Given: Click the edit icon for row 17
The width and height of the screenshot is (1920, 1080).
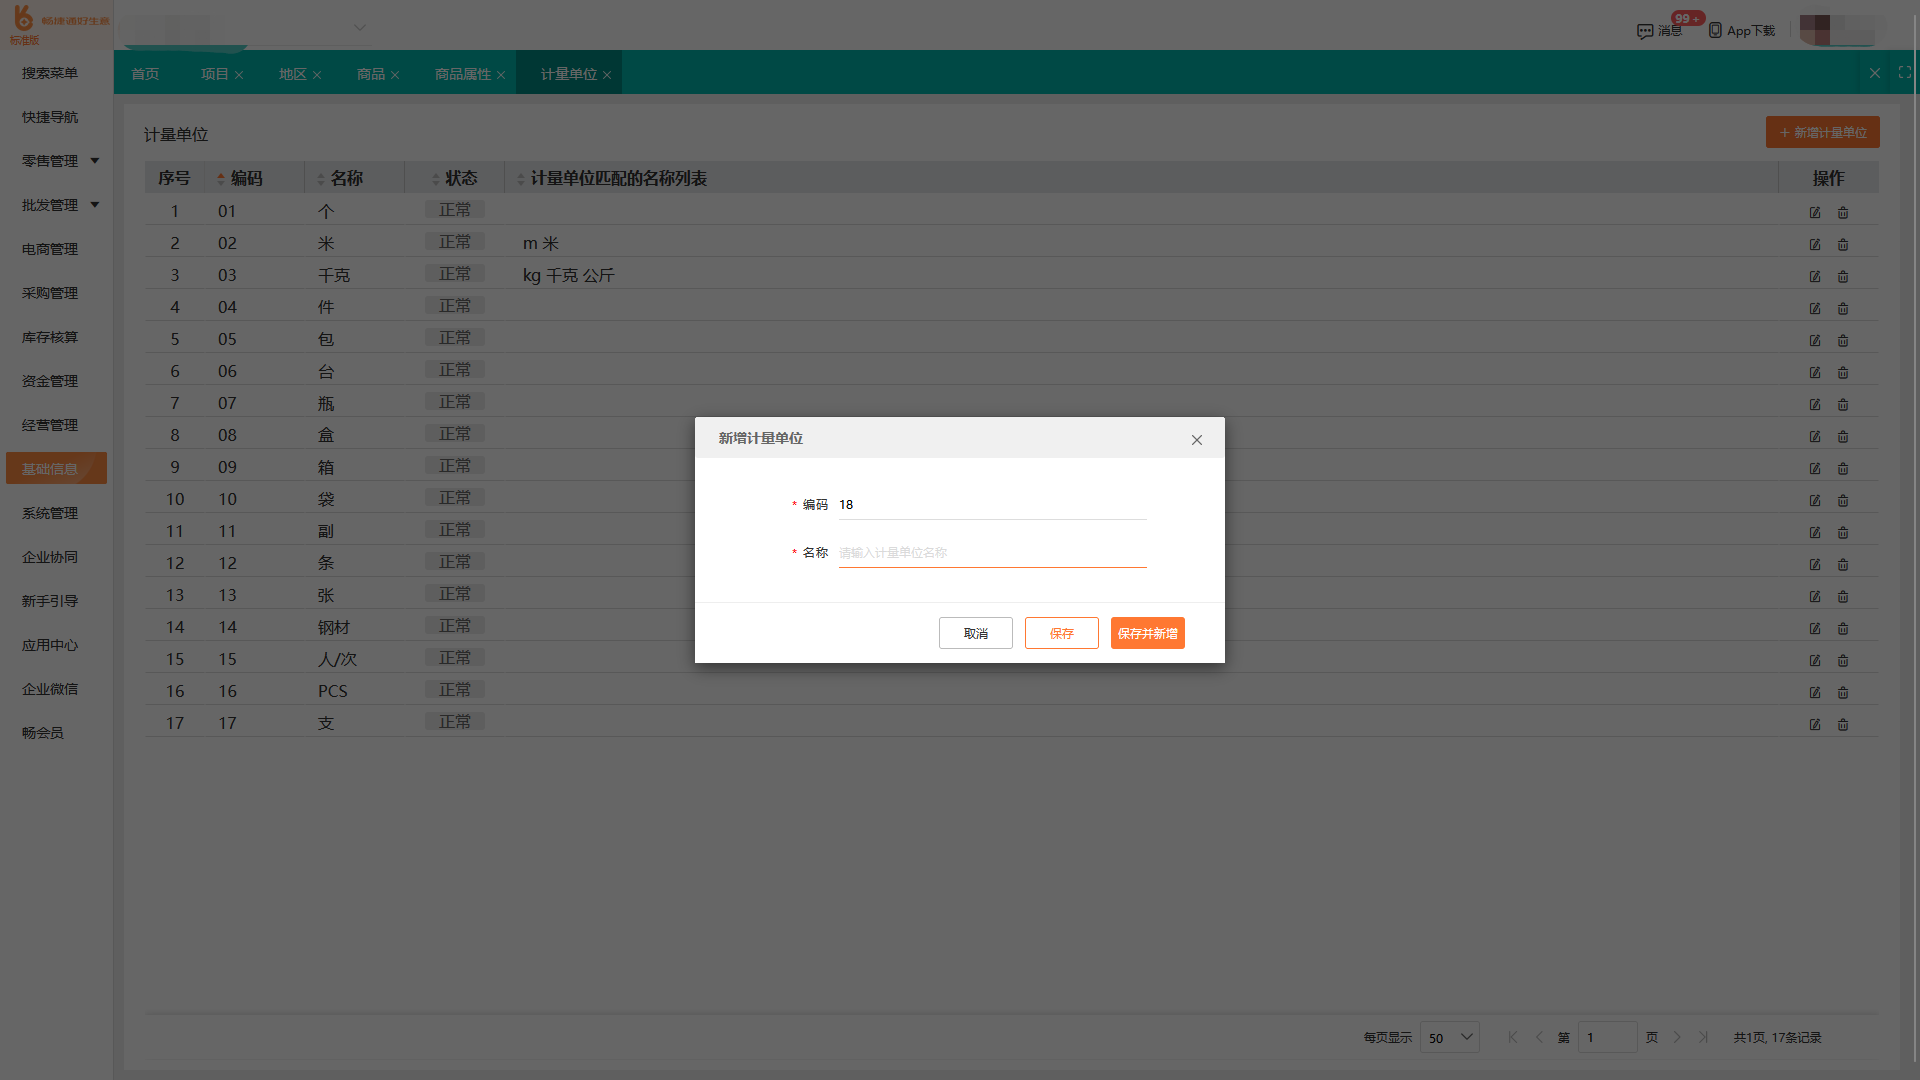Looking at the screenshot, I should pos(1815,724).
